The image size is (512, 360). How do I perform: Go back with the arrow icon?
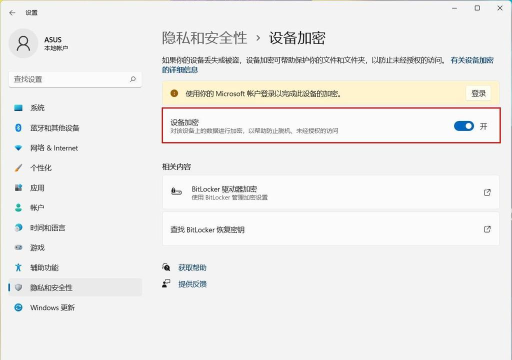12,13
